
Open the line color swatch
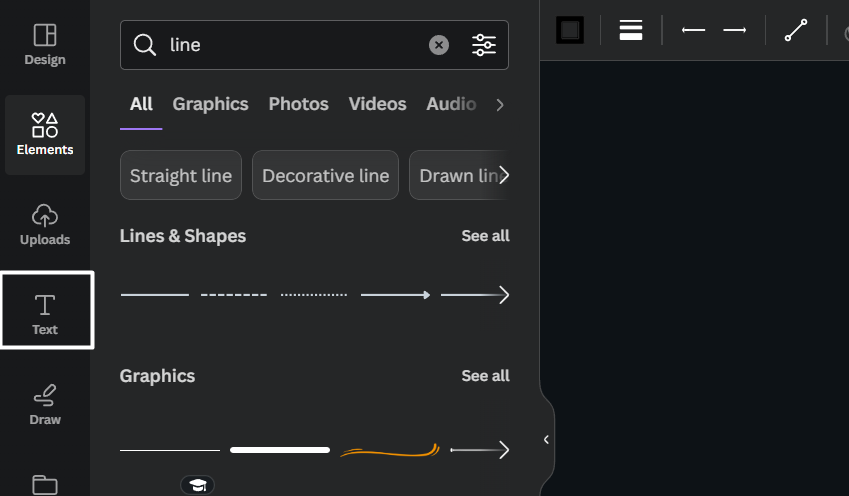tap(570, 30)
